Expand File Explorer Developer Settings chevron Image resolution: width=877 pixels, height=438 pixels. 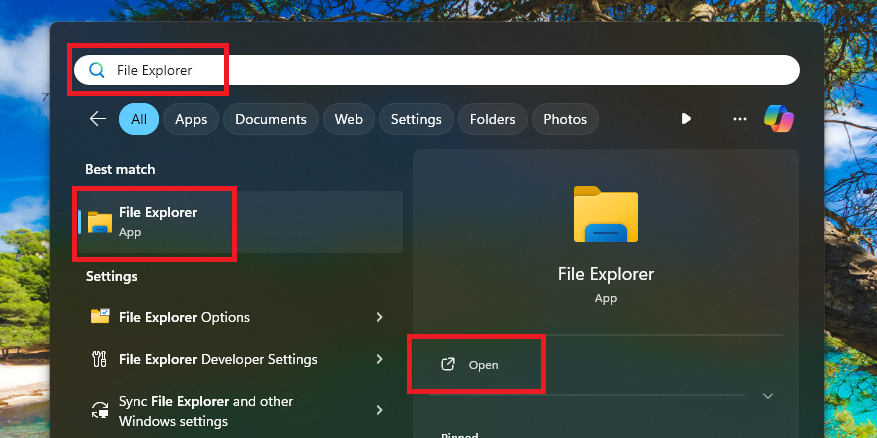click(380, 359)
